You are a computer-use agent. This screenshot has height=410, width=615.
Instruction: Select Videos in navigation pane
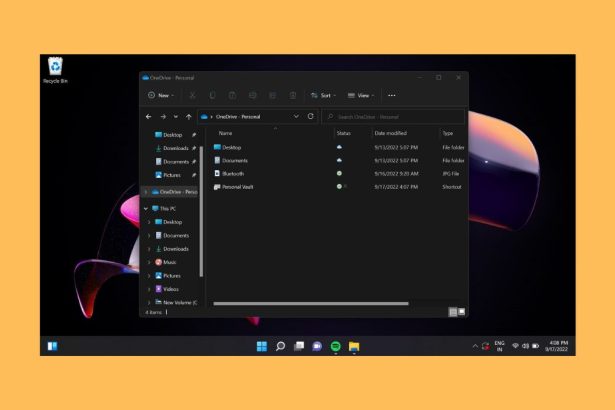point(167,289)
